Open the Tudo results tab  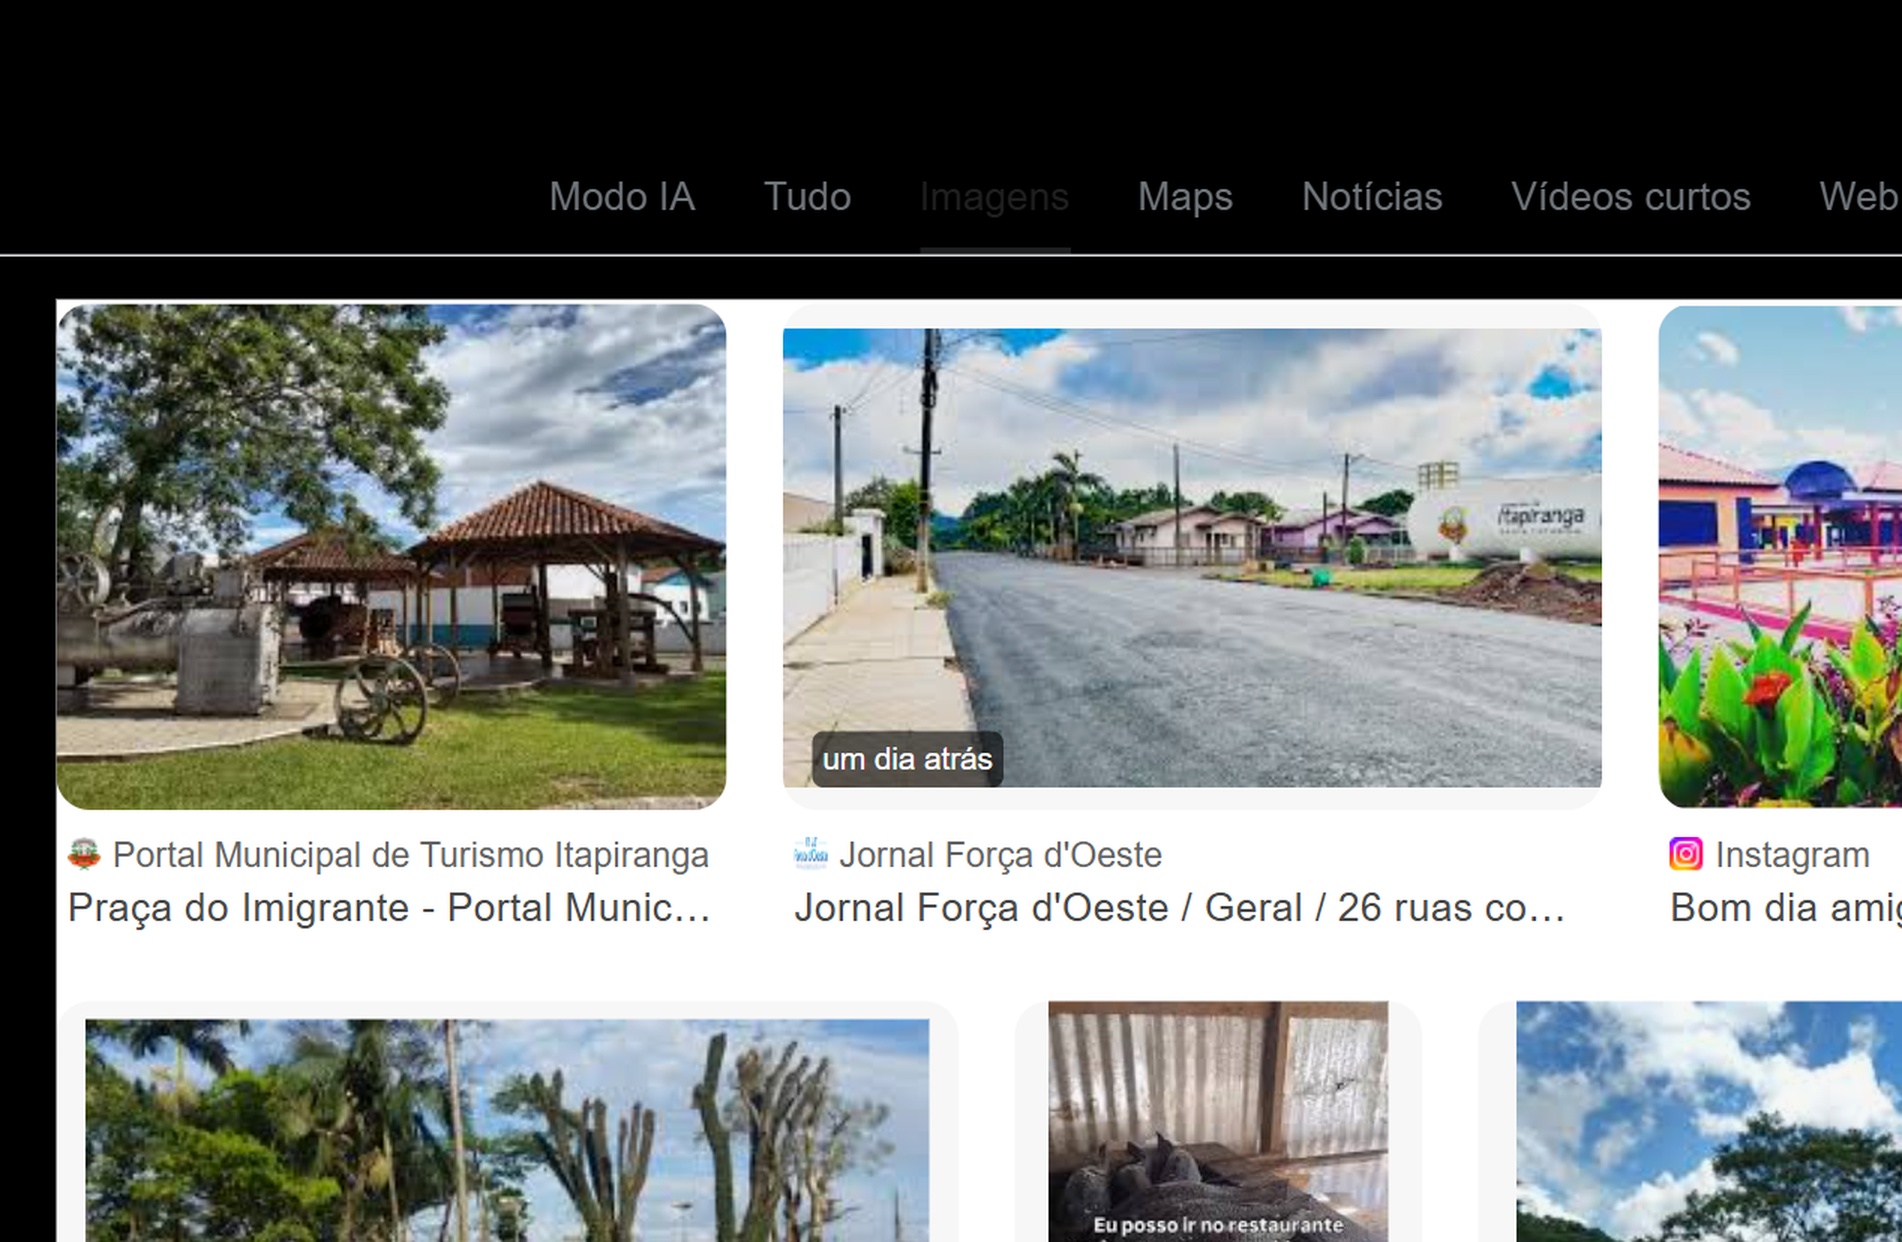[807, 197]
